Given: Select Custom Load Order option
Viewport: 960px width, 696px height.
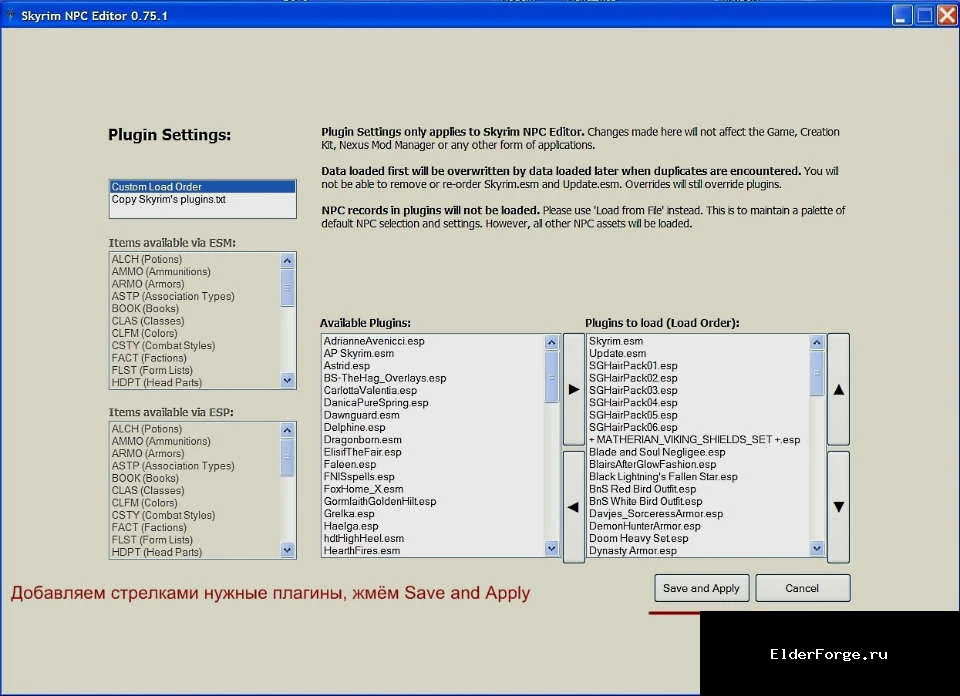Looking at the screenshot, I should click(202, 187).
